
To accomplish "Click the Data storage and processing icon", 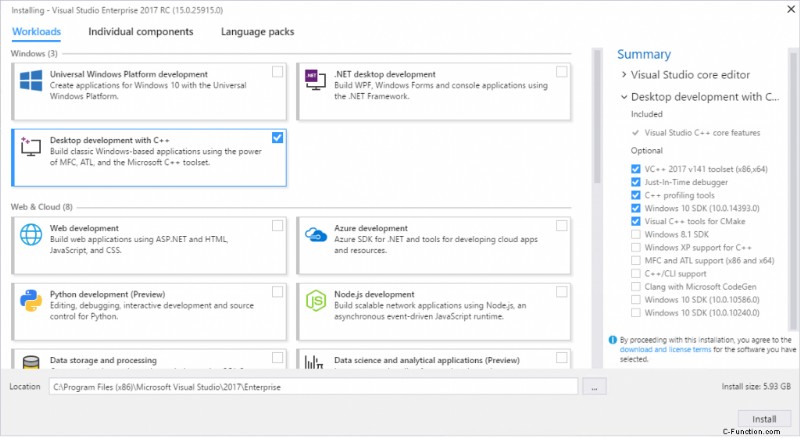I will [x=32, y=364].
